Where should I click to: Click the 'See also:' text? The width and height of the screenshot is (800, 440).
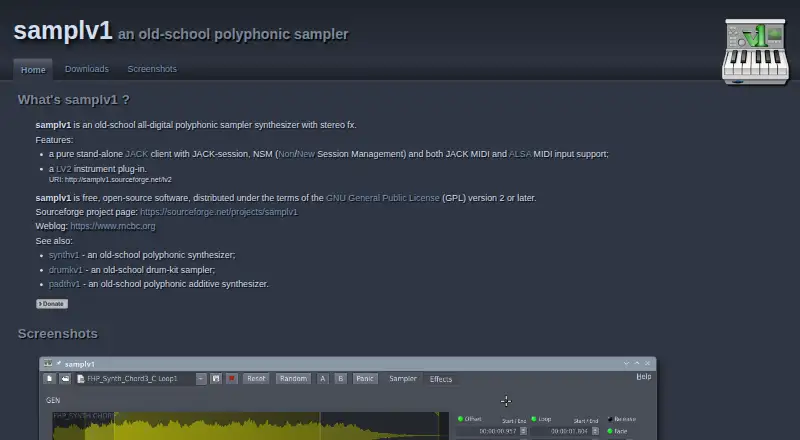point(54,241)
